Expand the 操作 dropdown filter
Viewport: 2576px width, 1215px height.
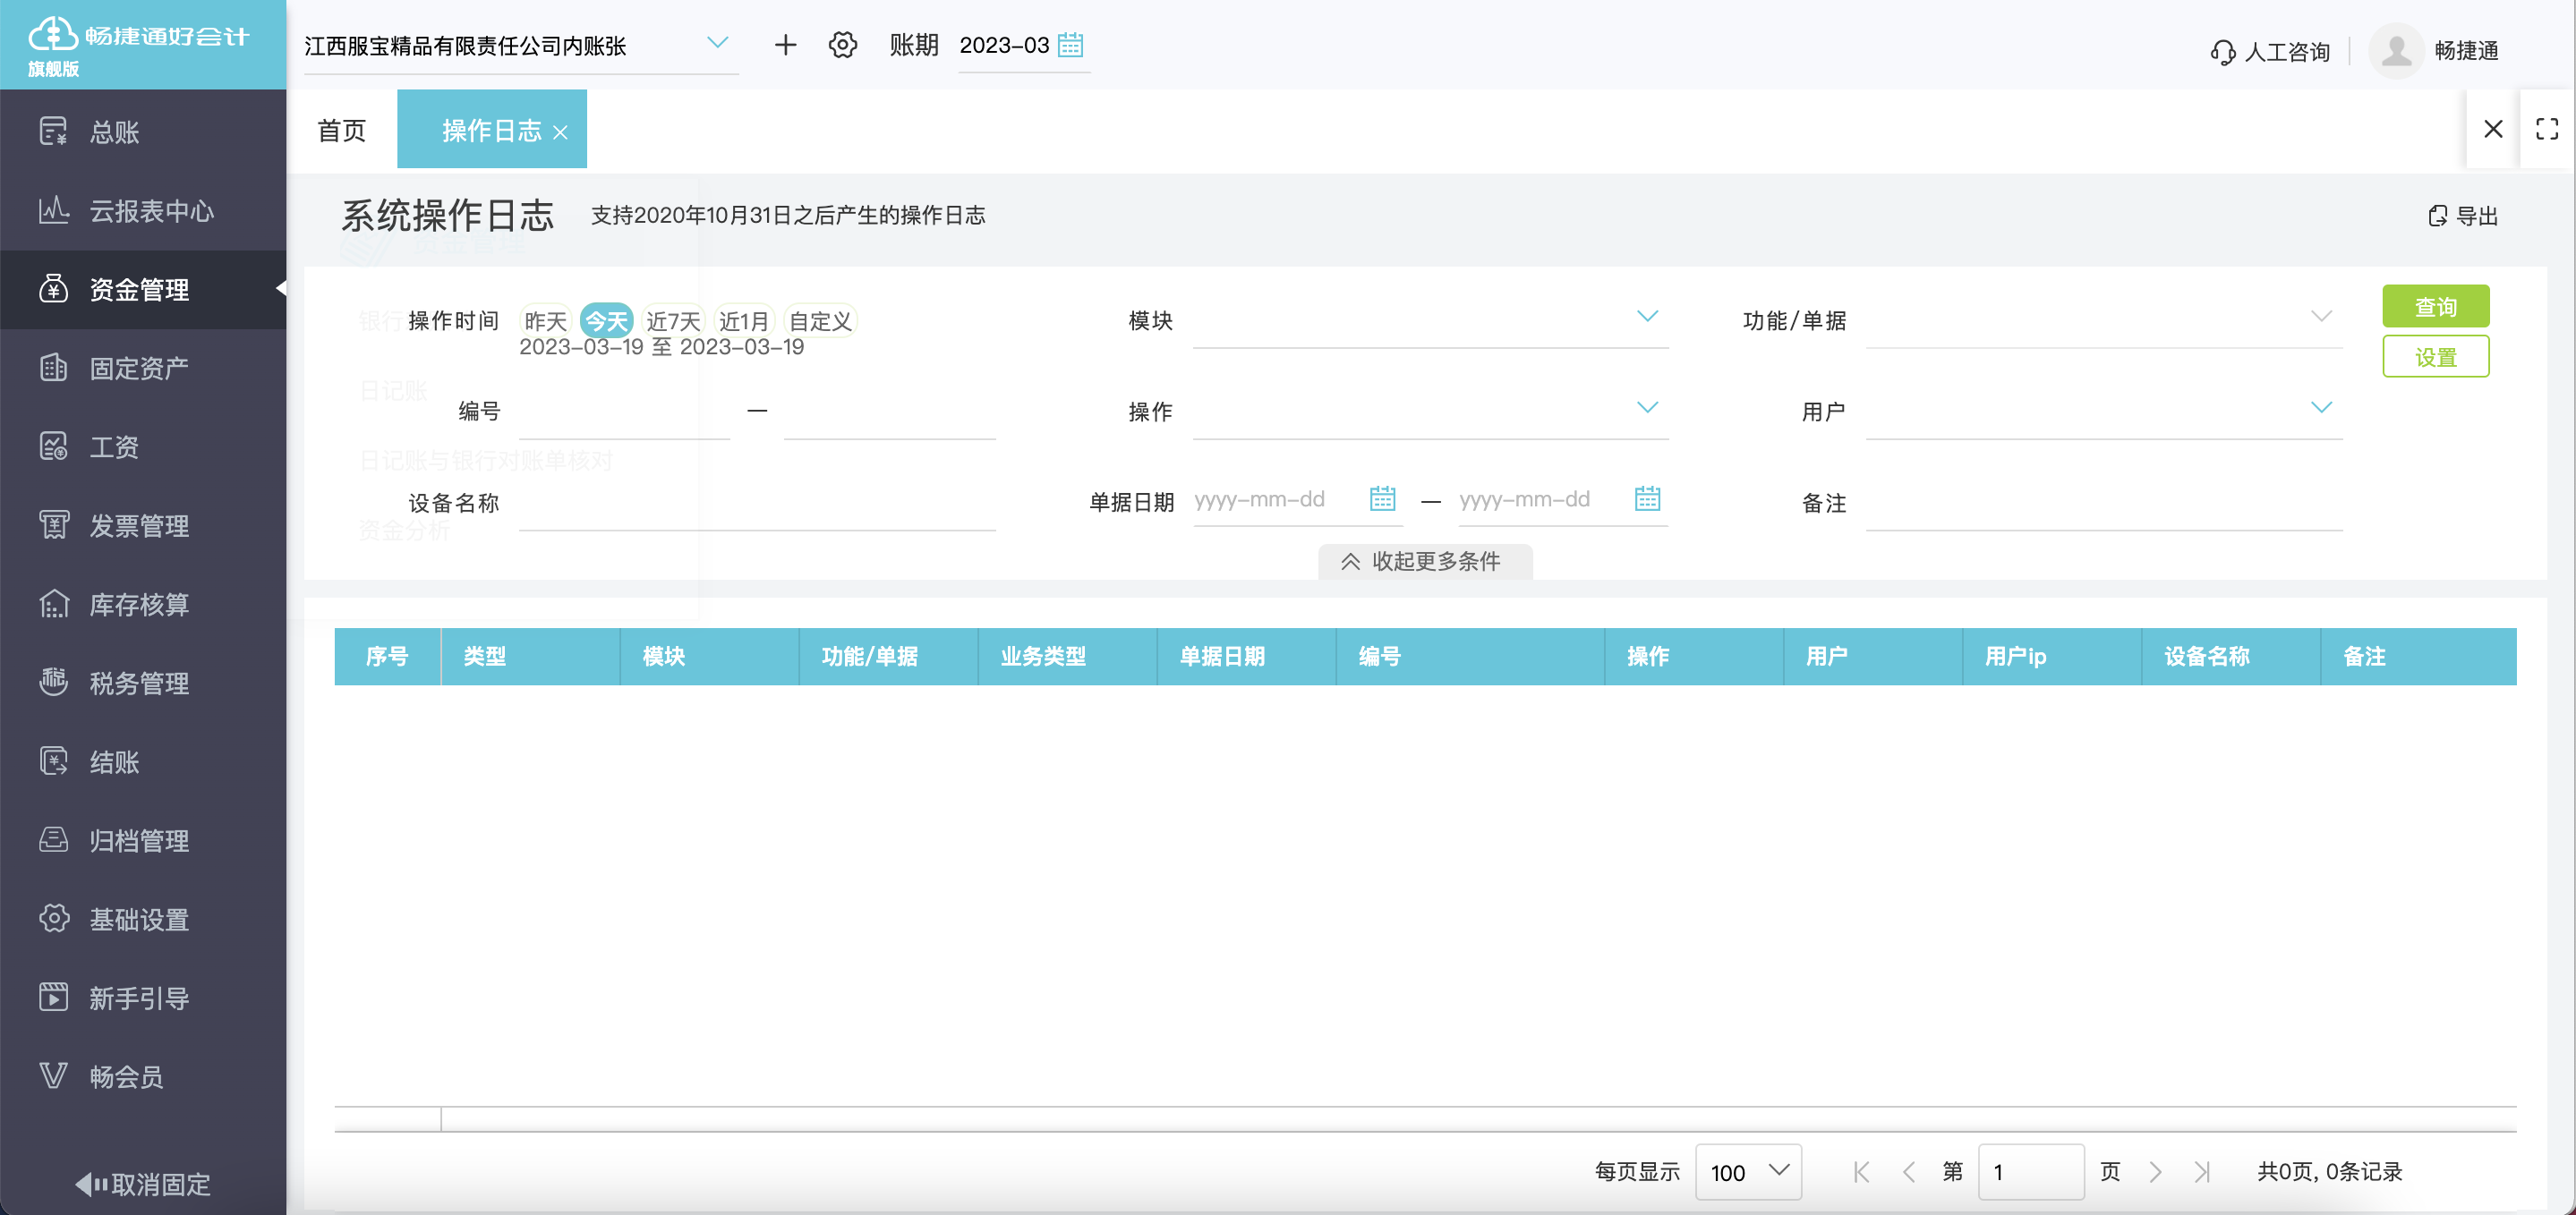tap(1644, 409)
